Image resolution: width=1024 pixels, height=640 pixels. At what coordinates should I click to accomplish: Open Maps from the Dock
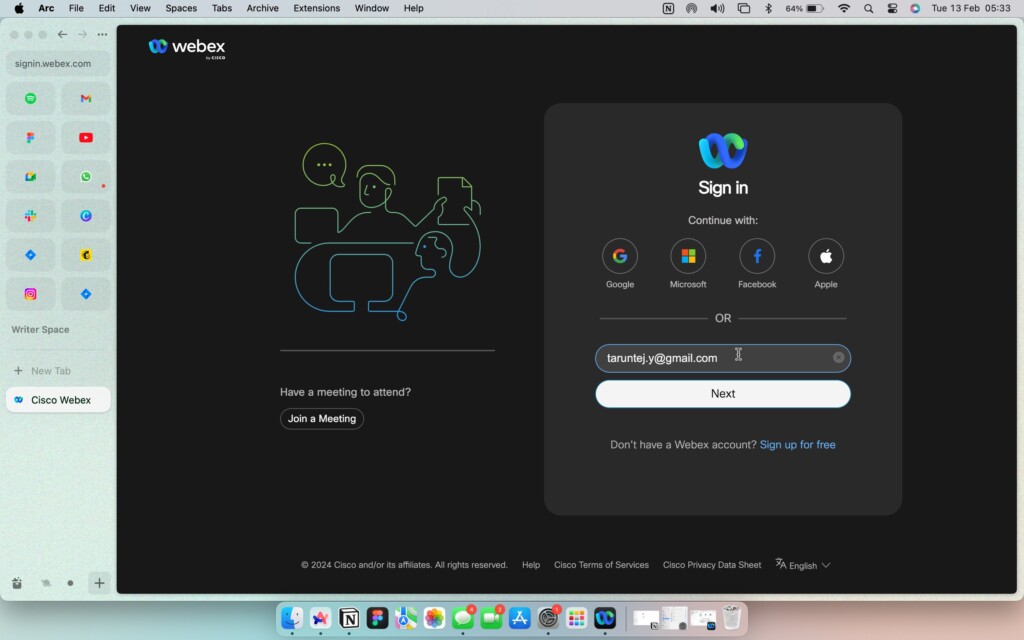point(406,618)
